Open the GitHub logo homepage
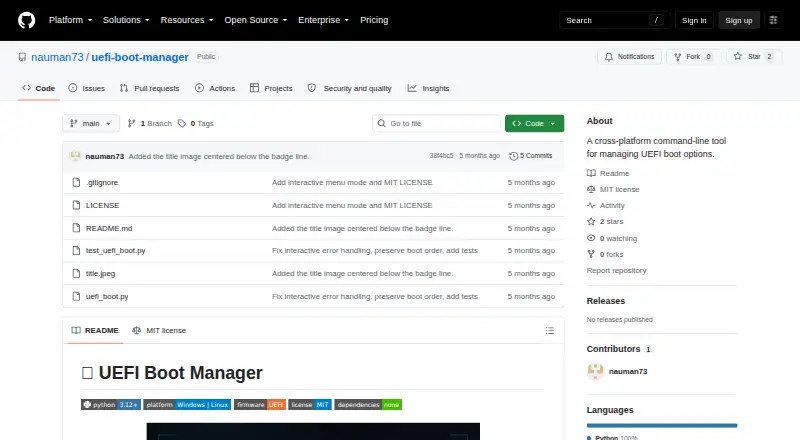Screen dimensions: 800x440 (27, 20)
